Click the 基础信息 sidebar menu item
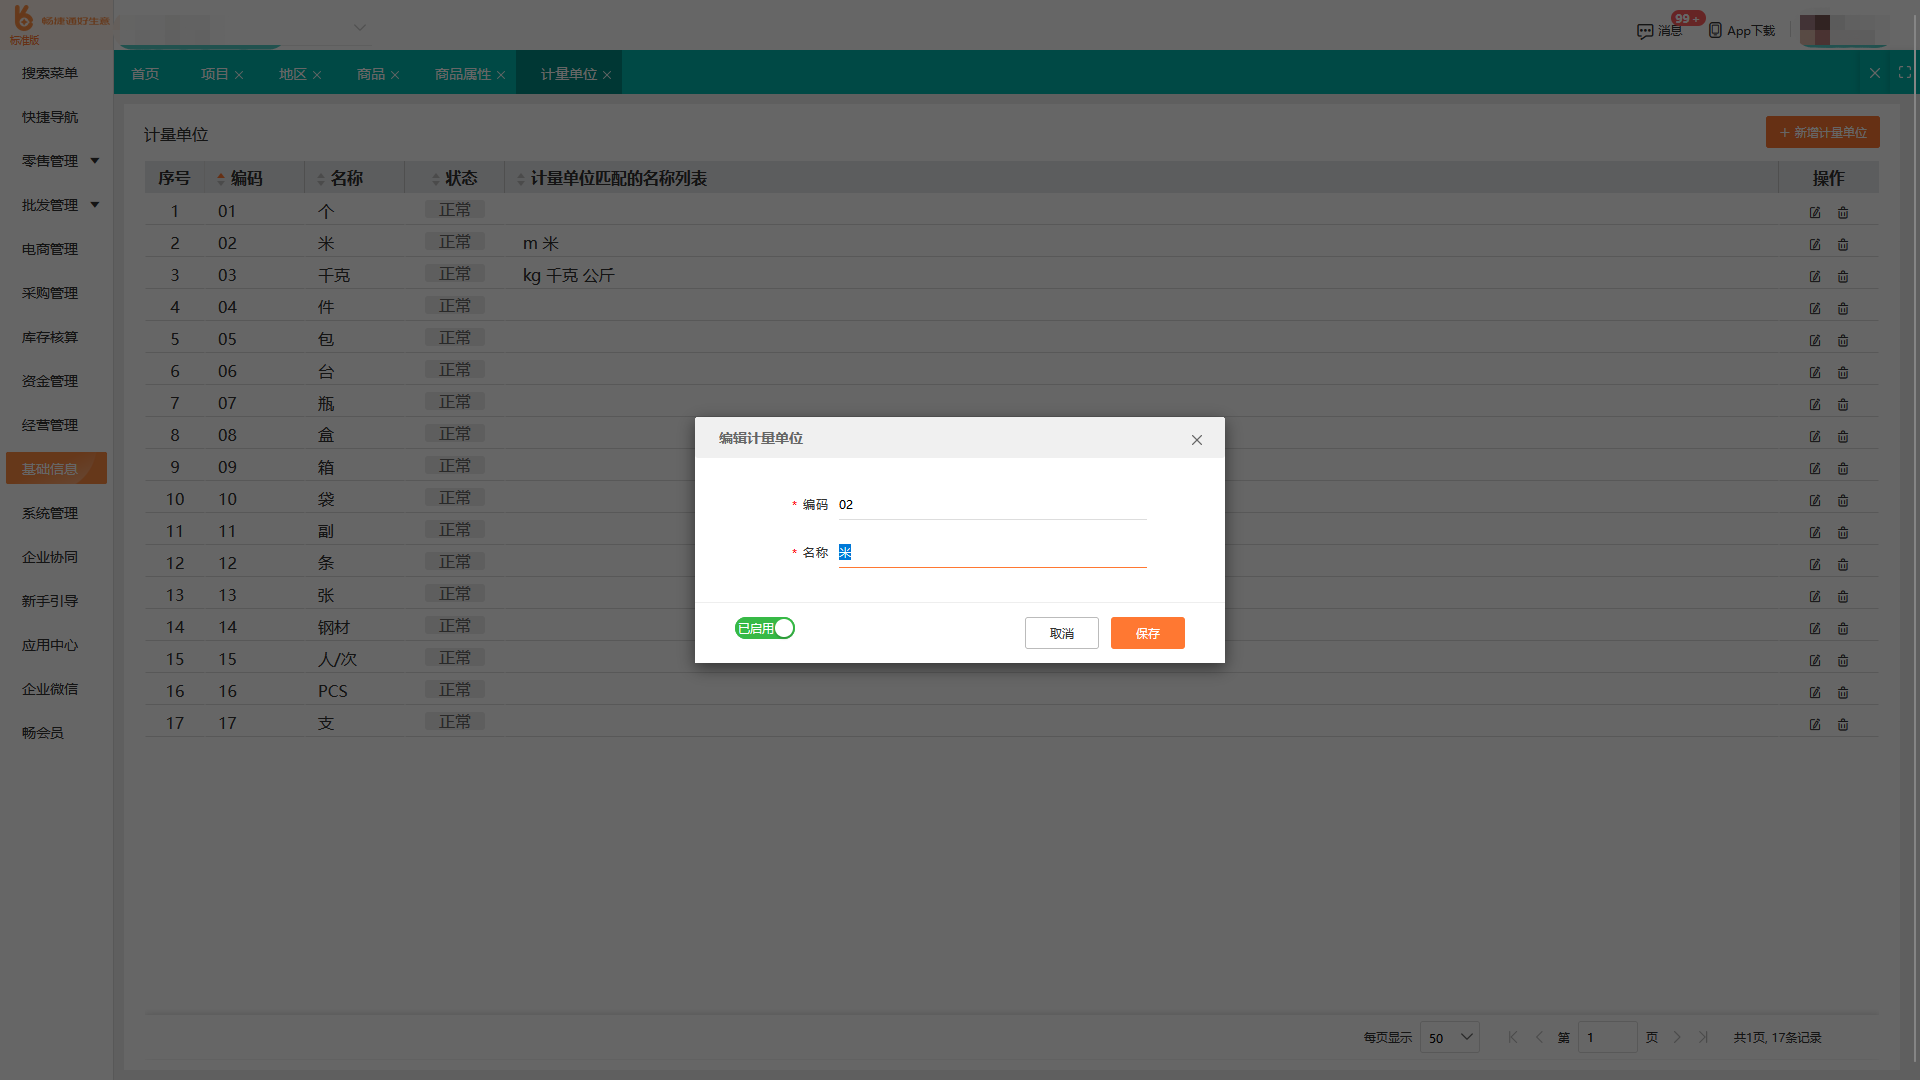 pyautogui.click(x=55, y=468)
